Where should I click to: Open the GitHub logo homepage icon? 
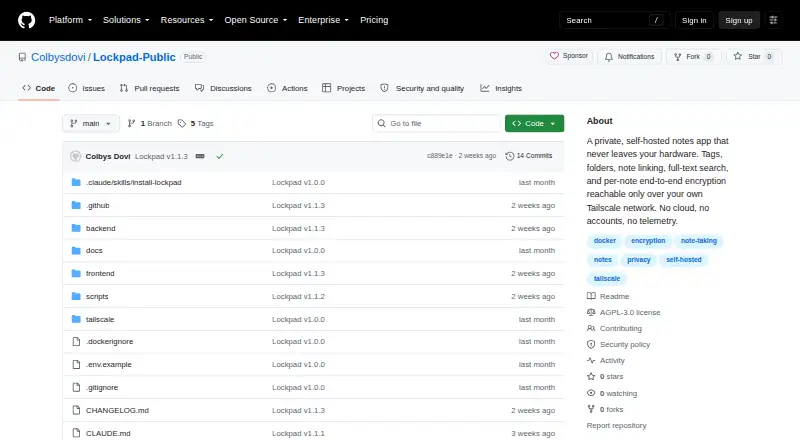(x=27, y=20)
